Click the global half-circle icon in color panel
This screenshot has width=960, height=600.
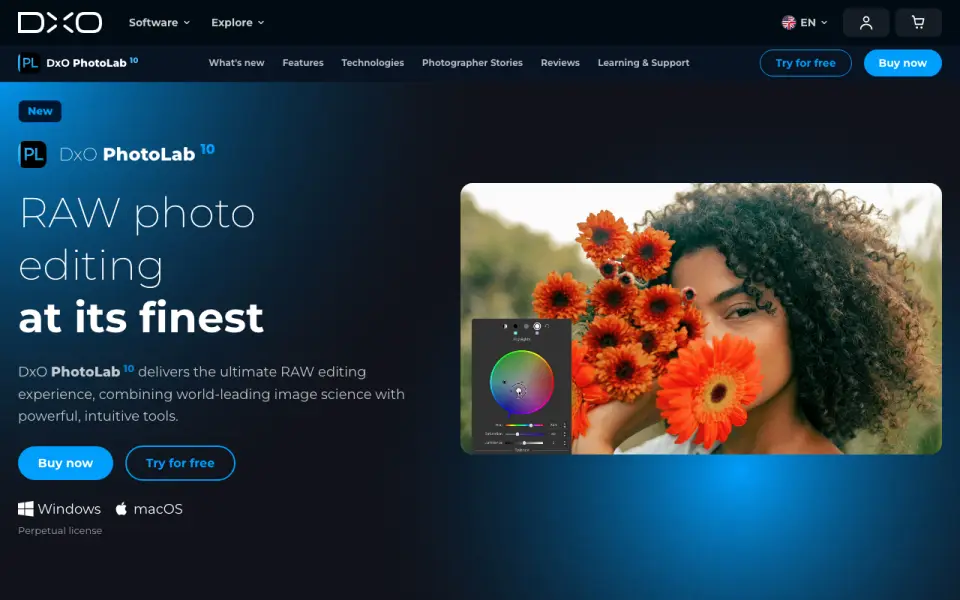tap(505, 326)
